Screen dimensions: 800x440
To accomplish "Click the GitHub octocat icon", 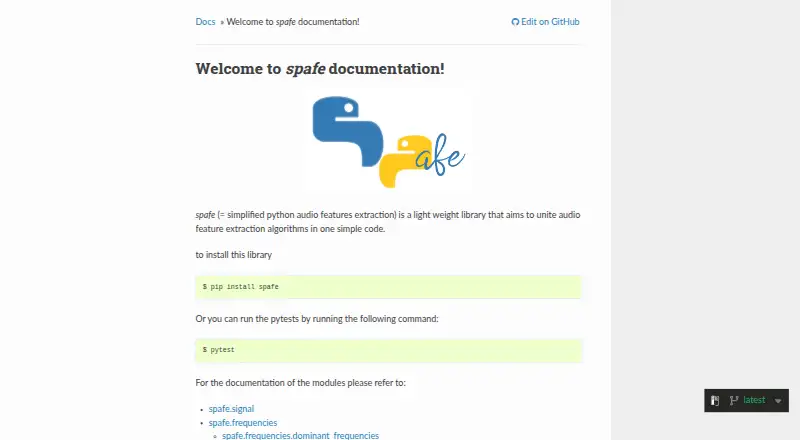I will [x=515, y=22].
